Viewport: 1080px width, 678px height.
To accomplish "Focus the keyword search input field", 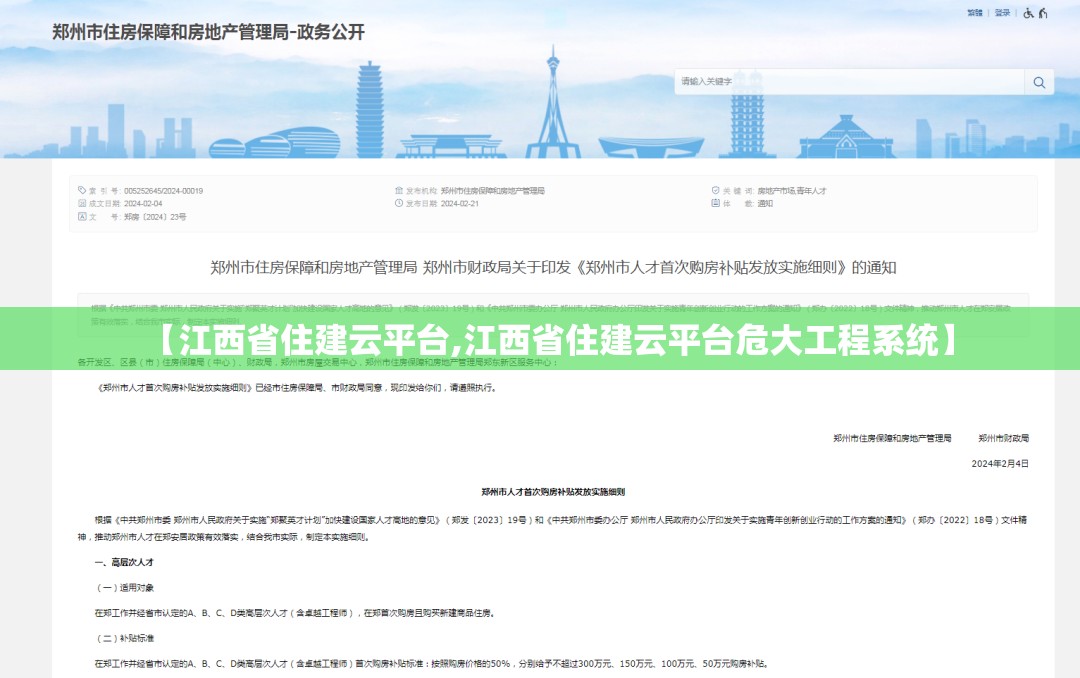I will [850, 82].
